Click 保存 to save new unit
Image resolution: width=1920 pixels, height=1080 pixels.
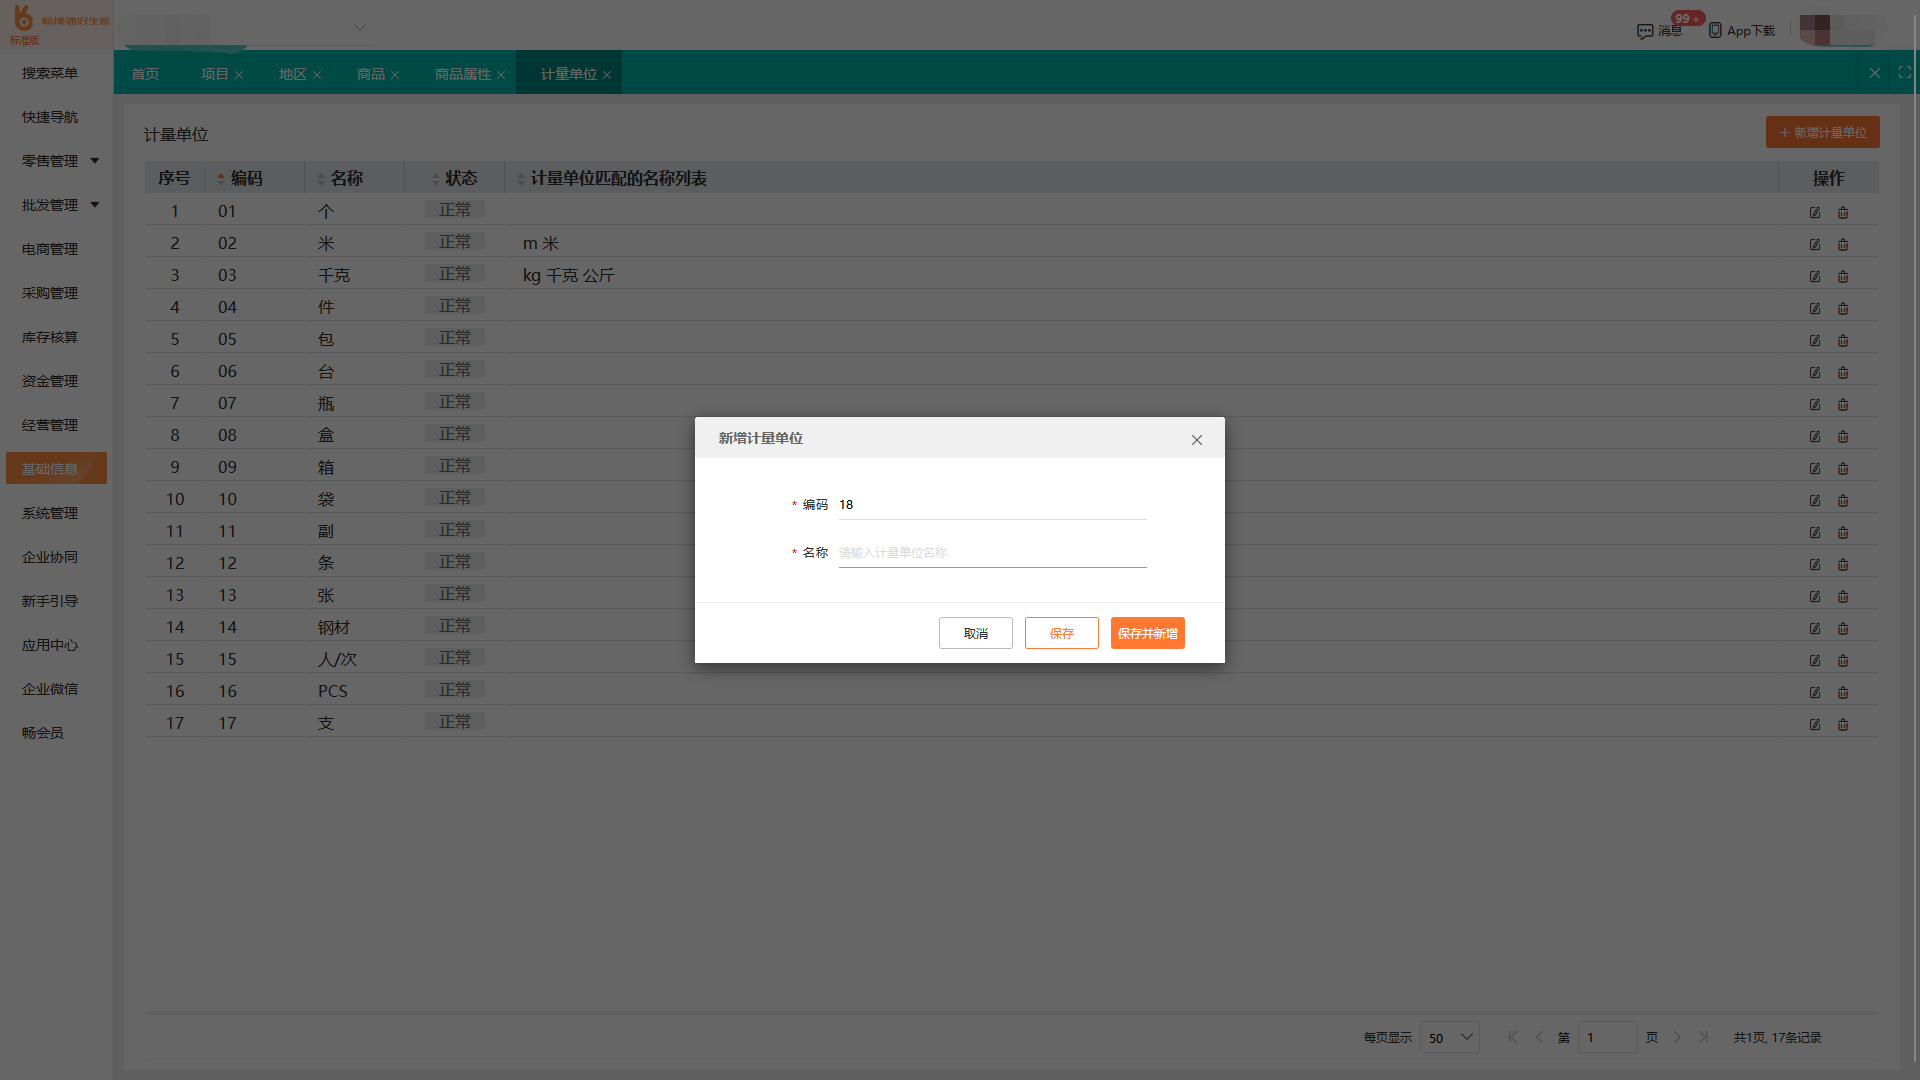tap(1062, 633)
